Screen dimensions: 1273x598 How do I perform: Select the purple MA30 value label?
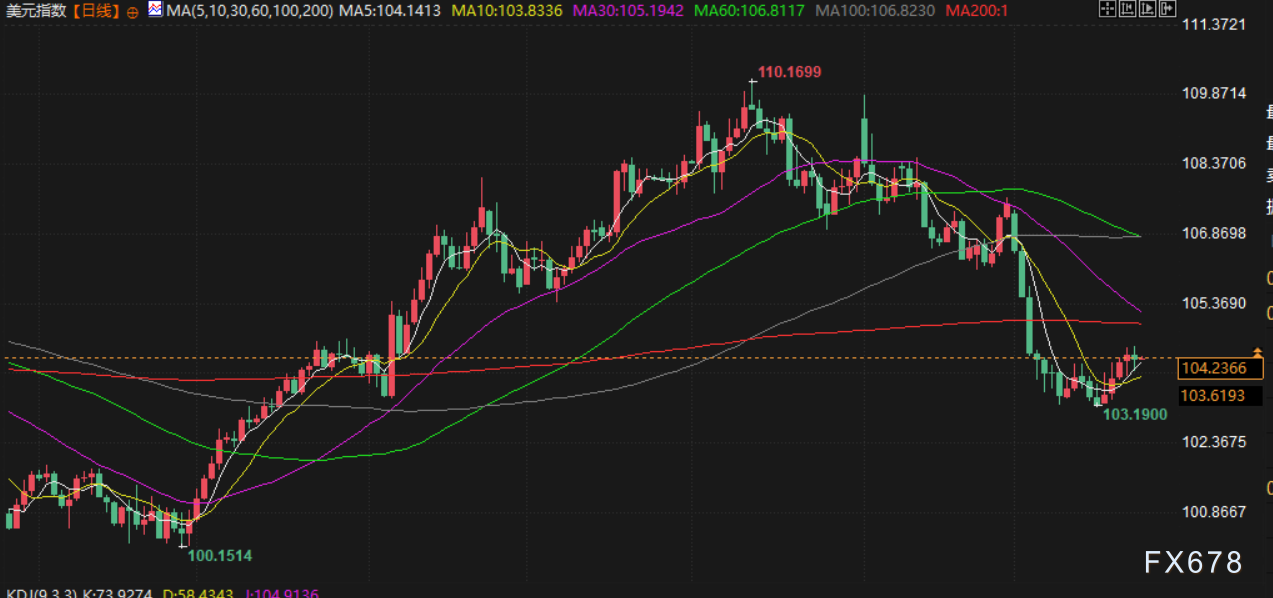click(629, 11)
